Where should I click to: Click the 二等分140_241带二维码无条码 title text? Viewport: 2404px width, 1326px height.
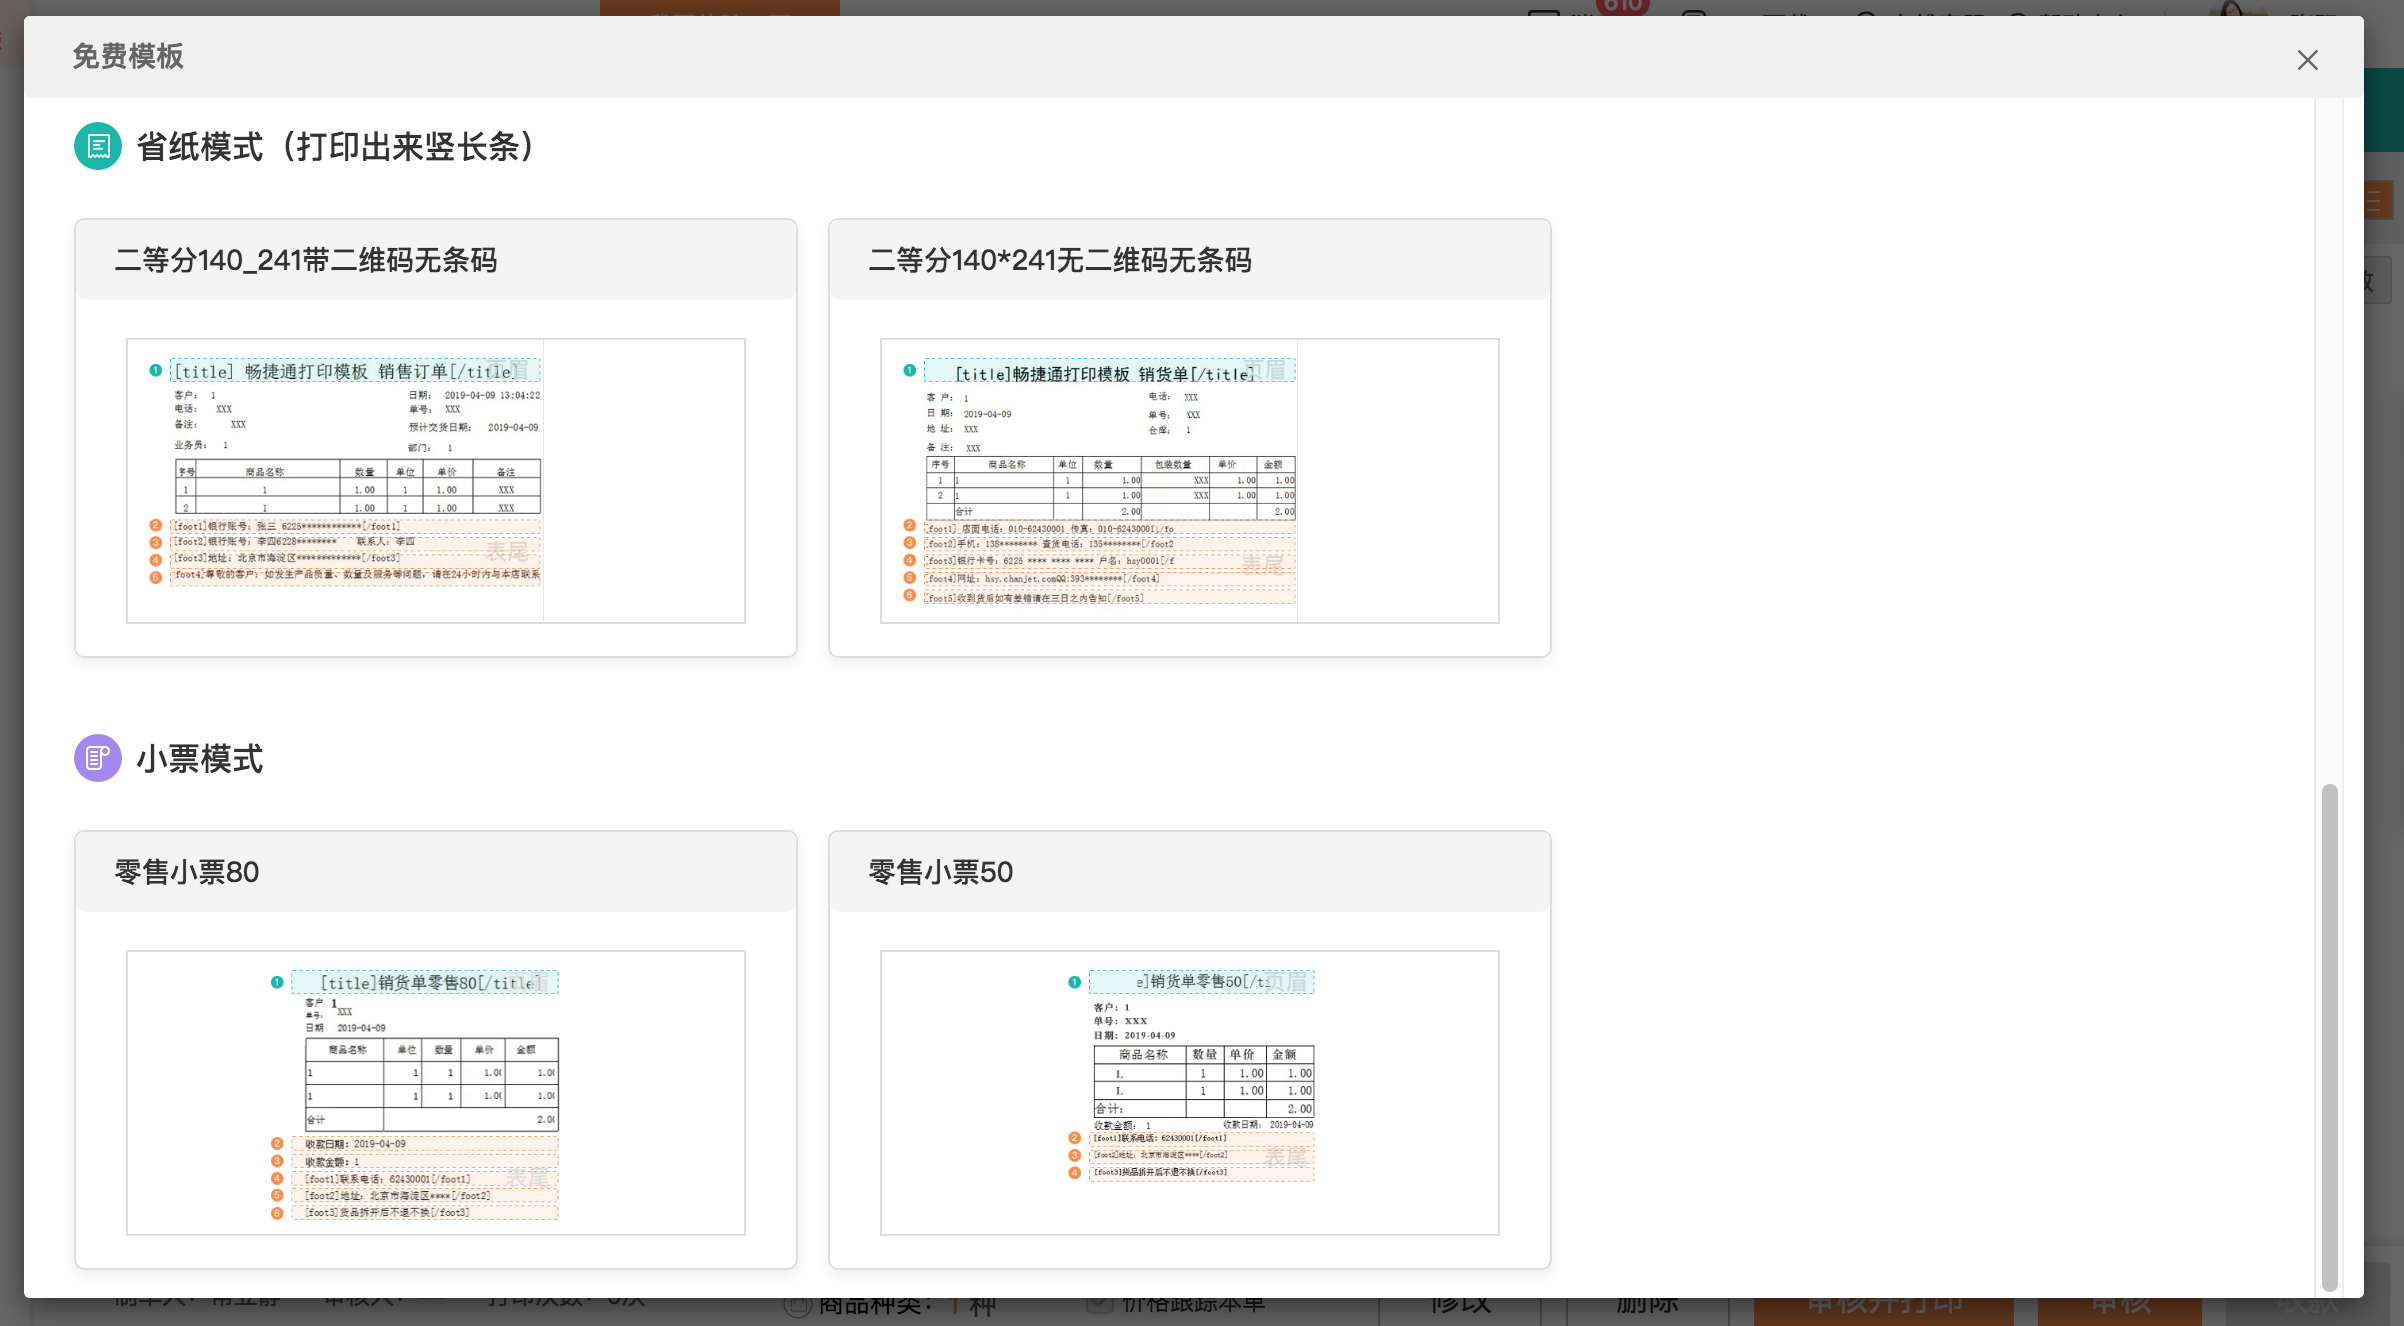305,260
